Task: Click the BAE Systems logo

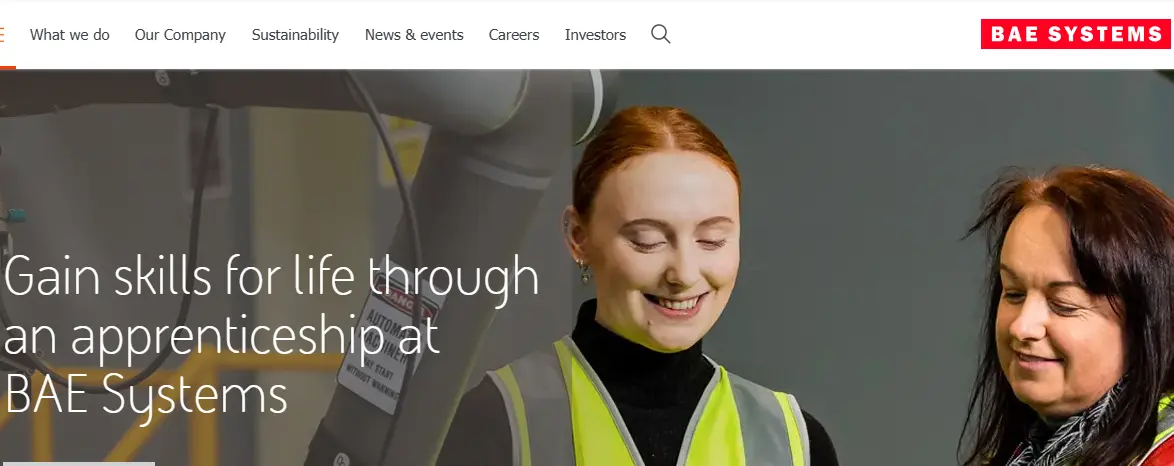Action: 1076,34
